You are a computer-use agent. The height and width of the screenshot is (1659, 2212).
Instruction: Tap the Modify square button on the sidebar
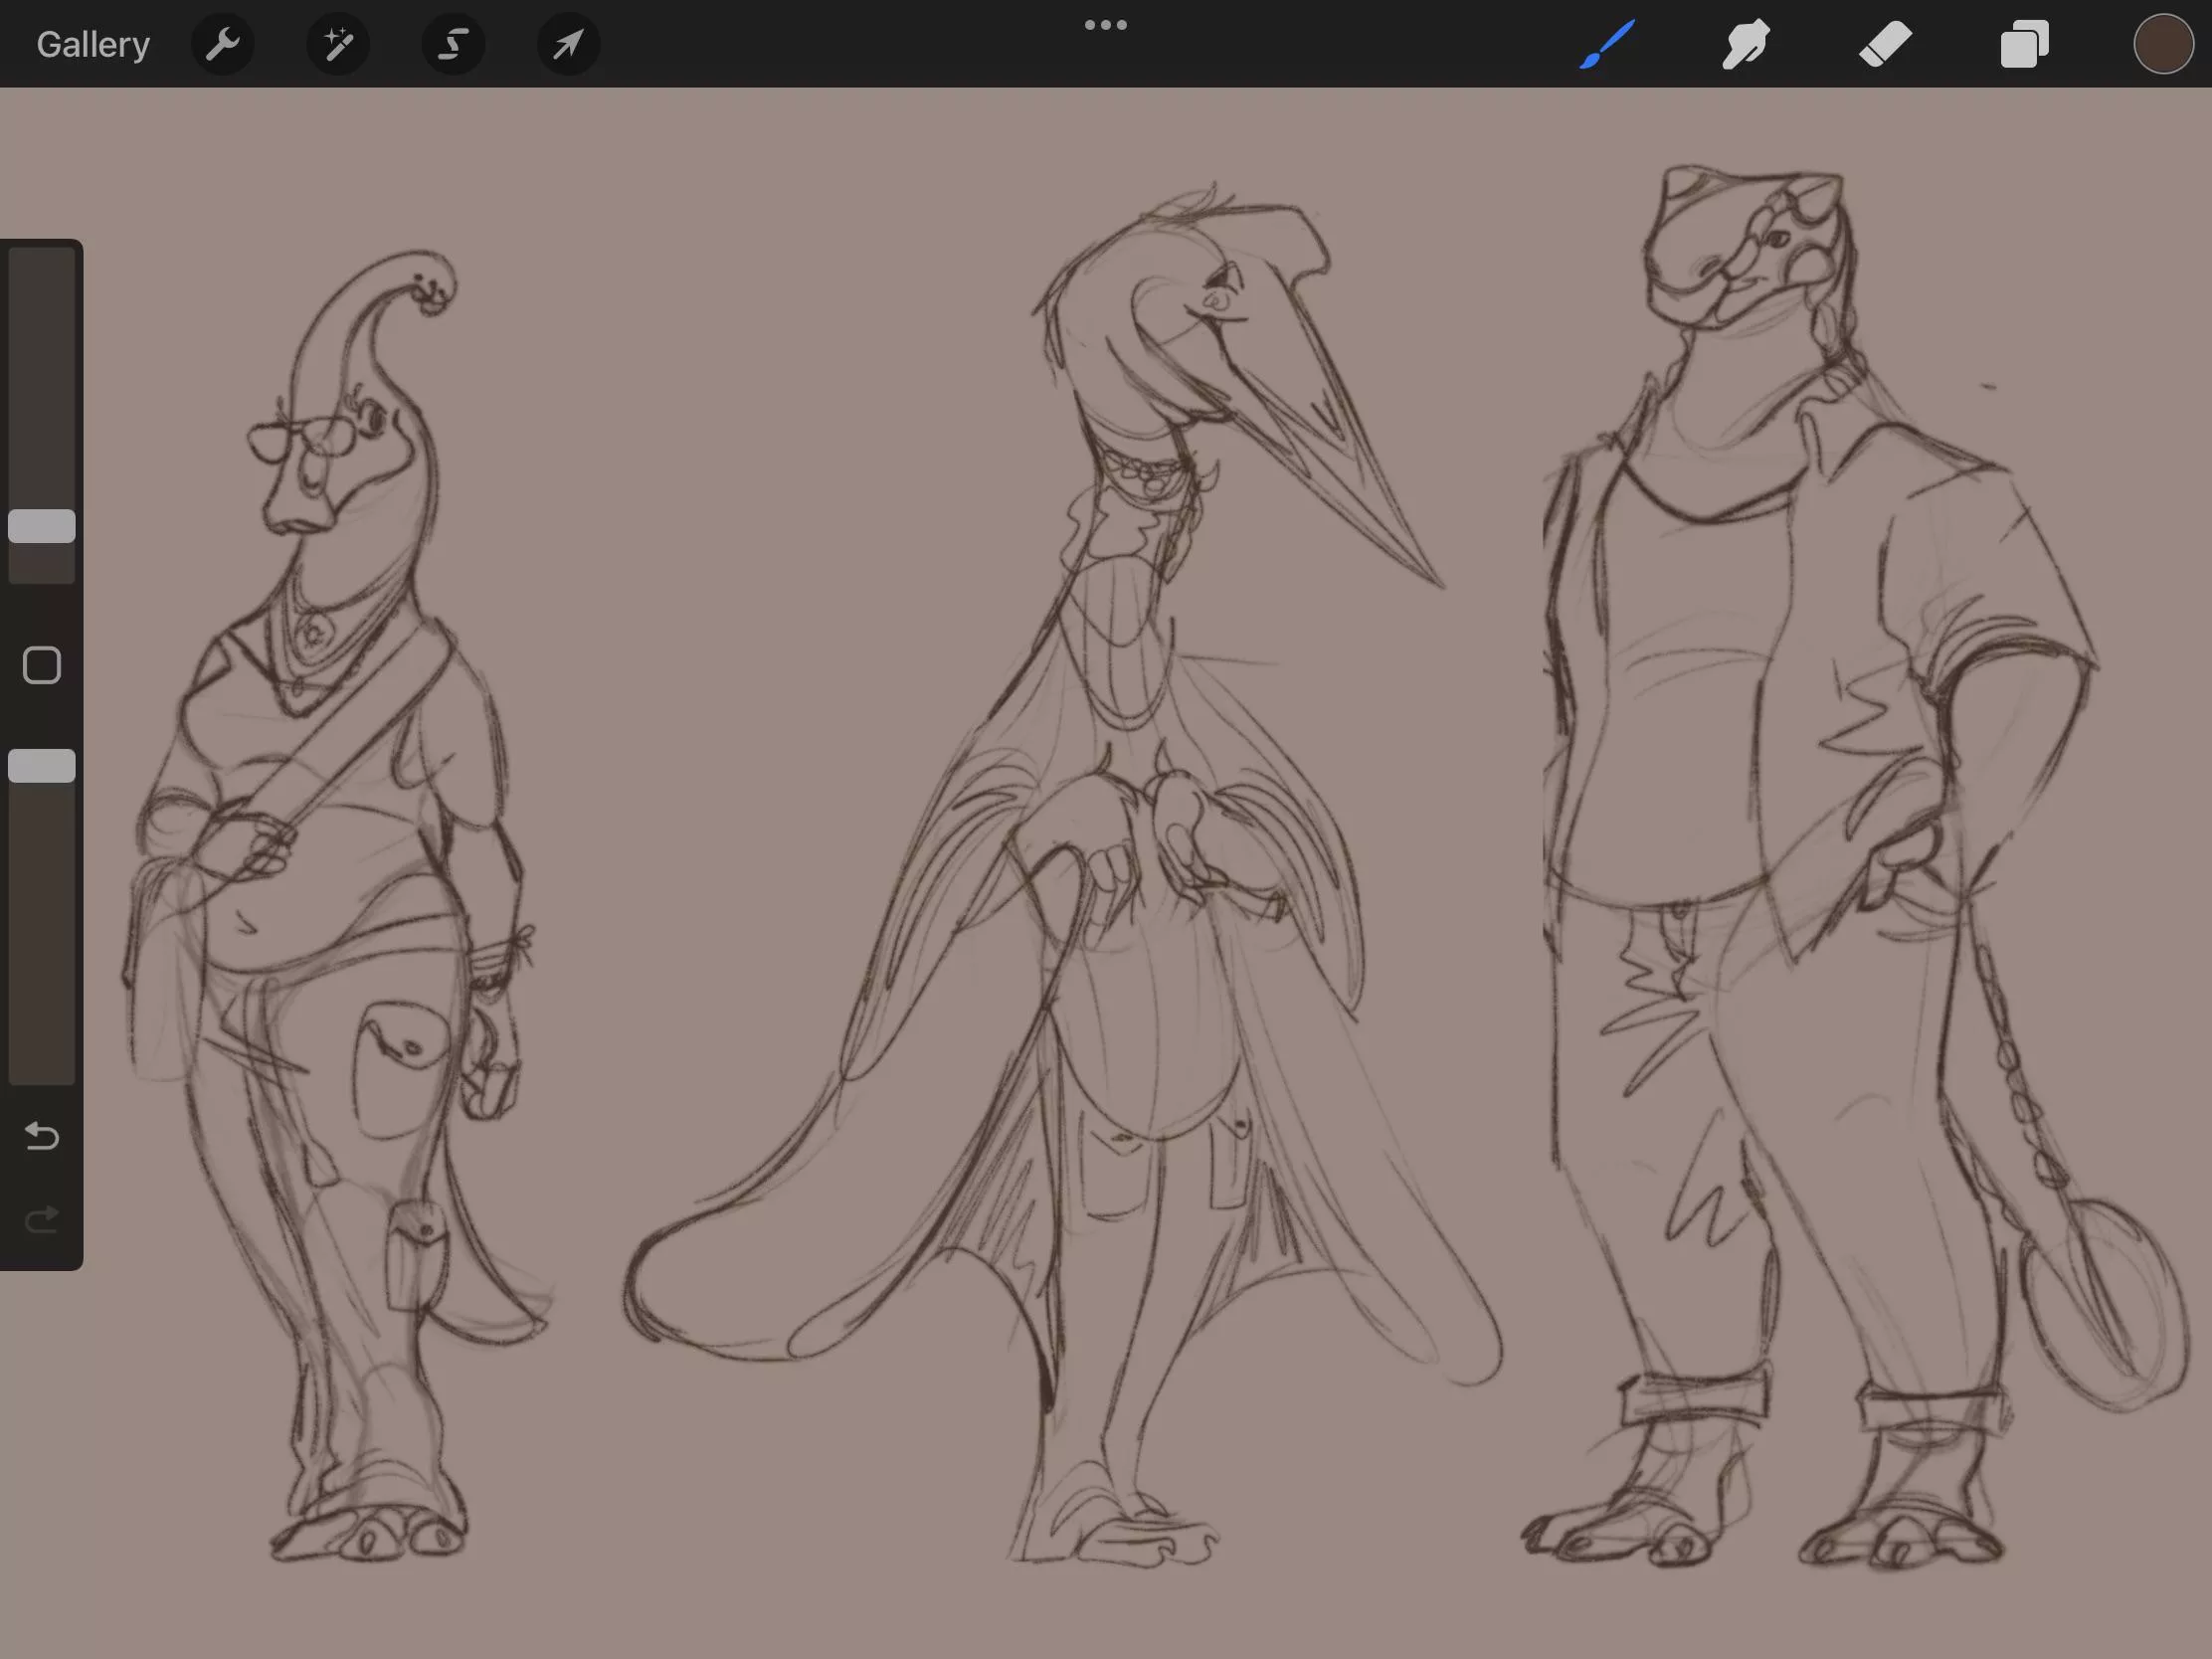point(42,663)
